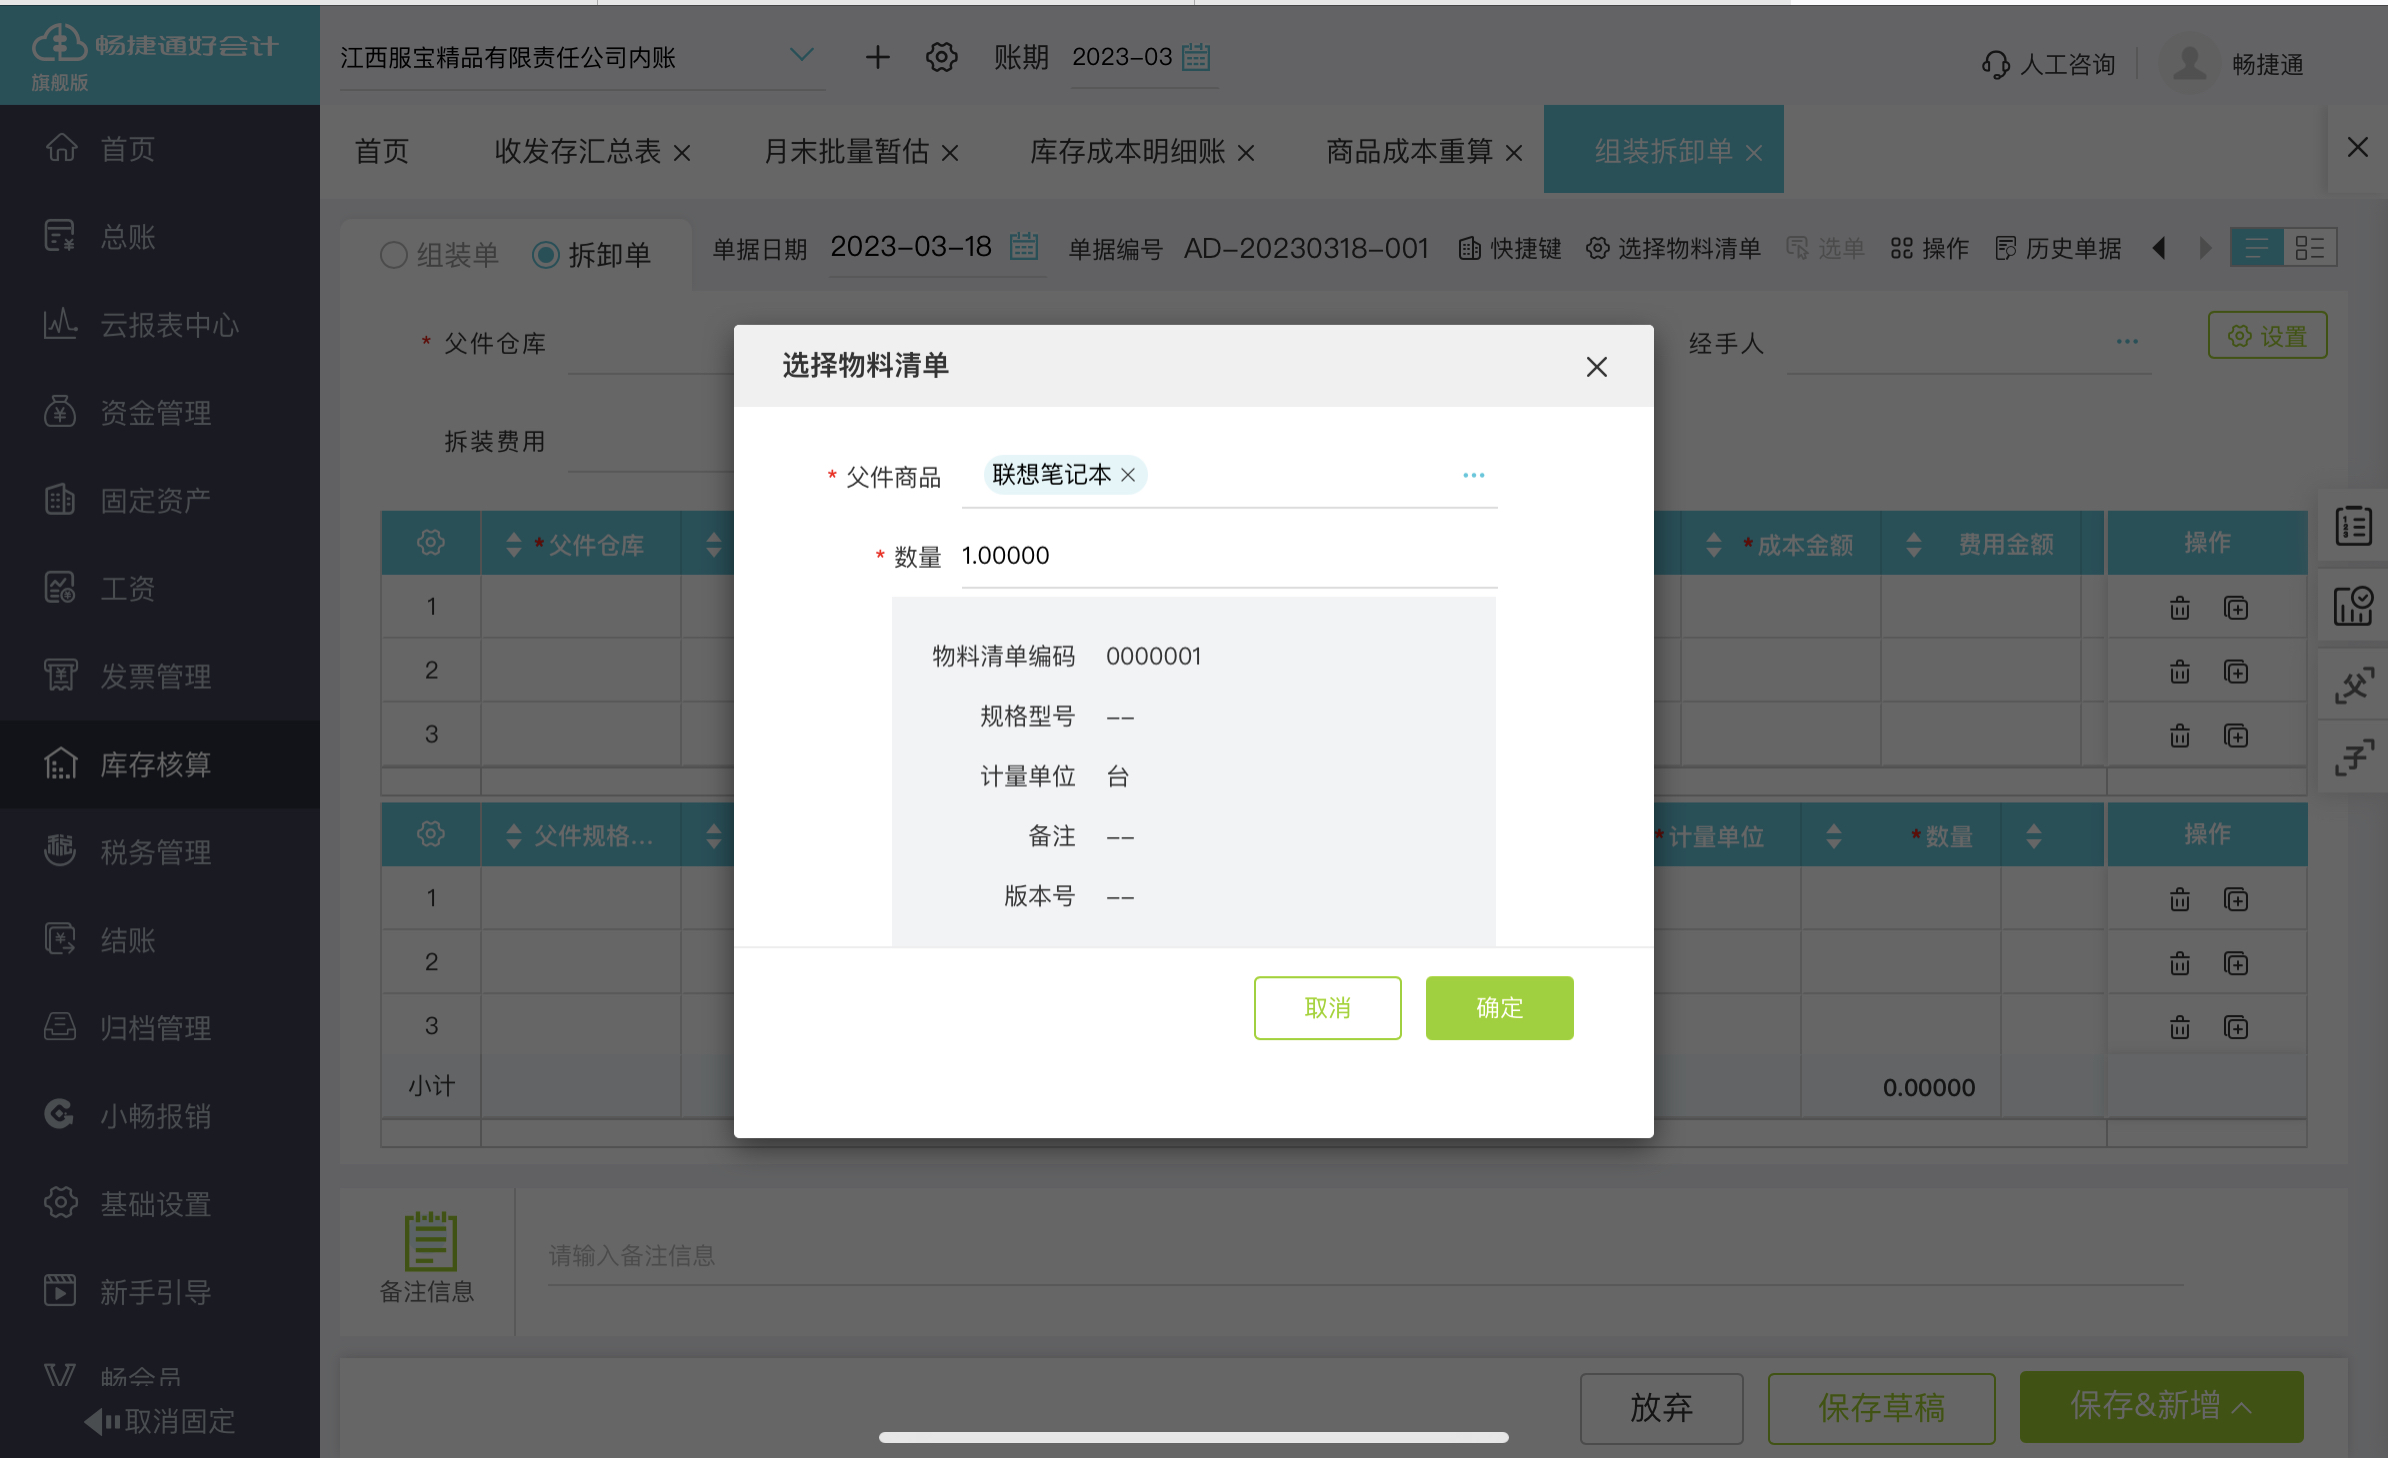Click the delete trash icon in row 1

tap(2180, 607)
